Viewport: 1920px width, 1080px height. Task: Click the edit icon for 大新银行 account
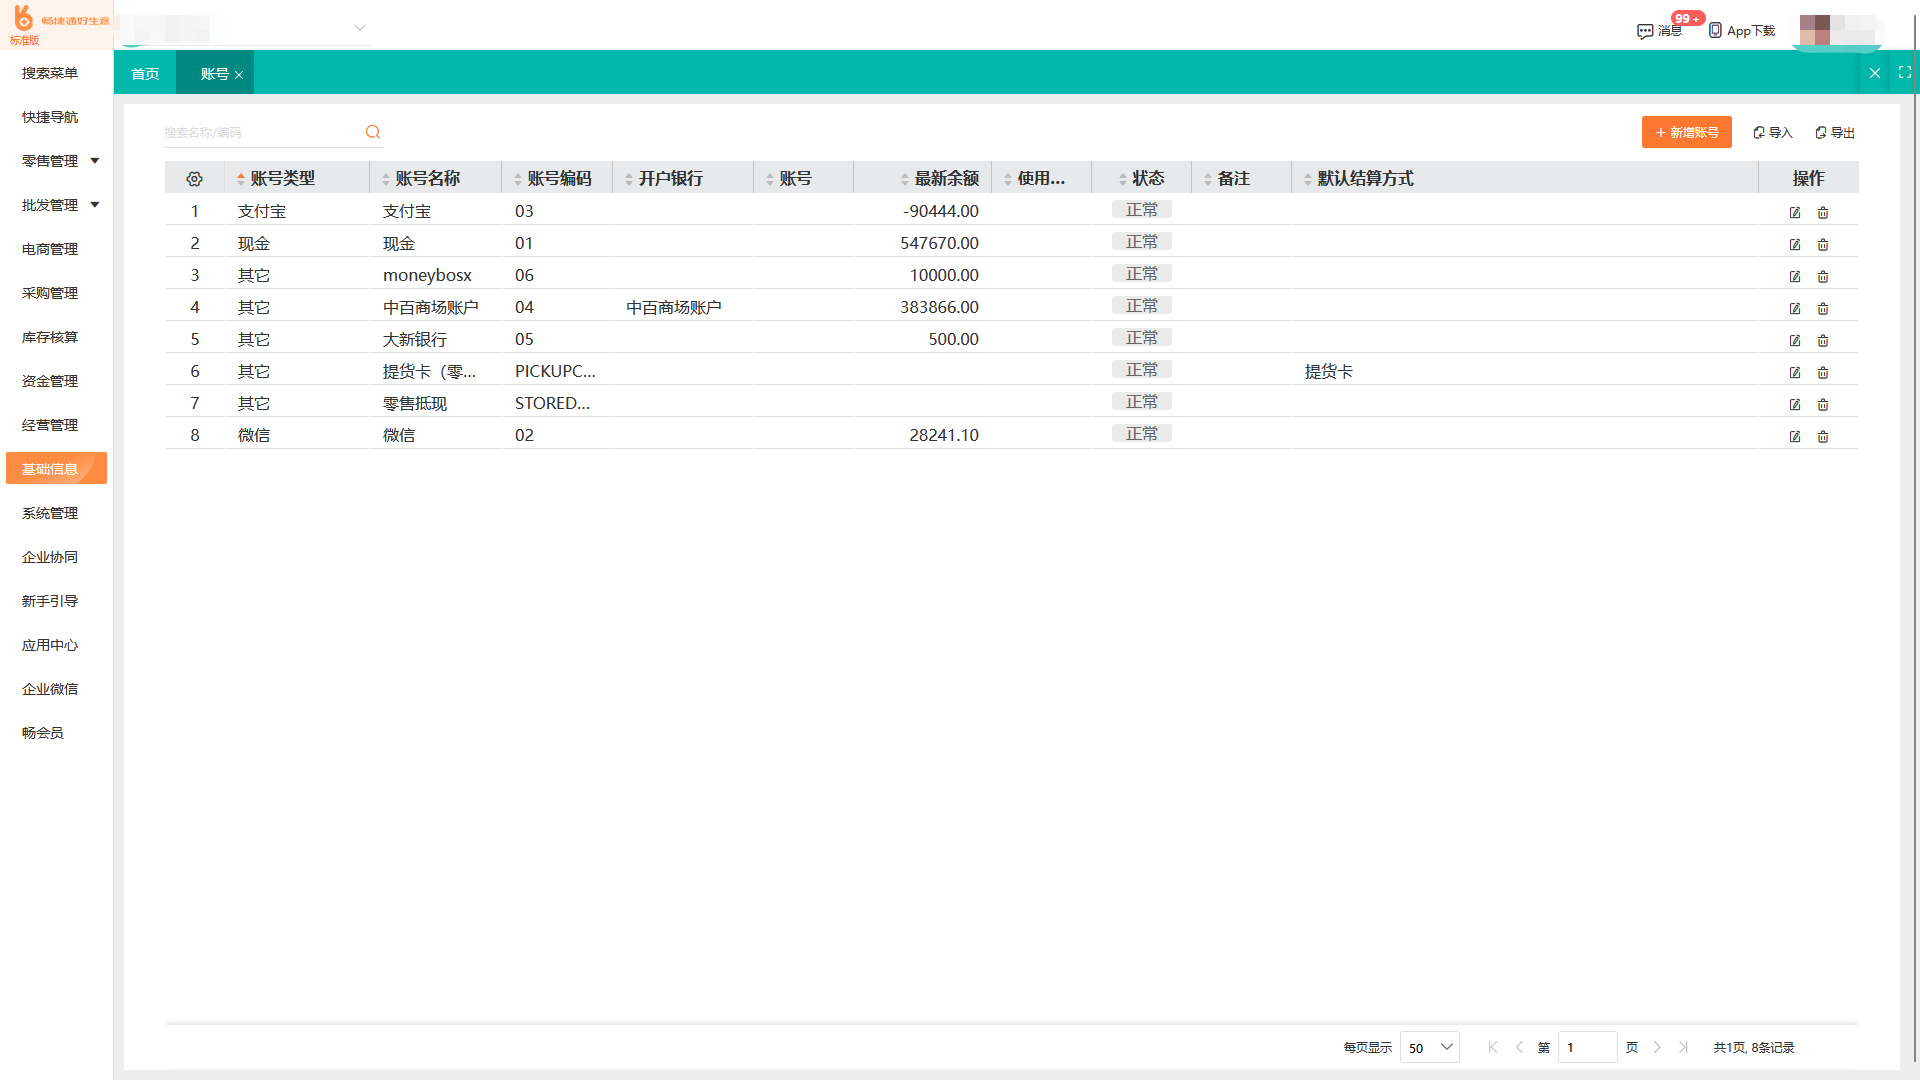point(1795,340)
